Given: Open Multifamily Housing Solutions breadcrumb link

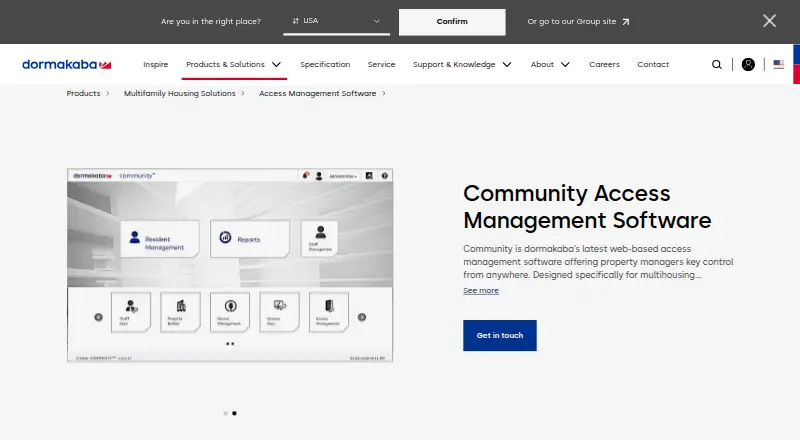Looking at the screenshot, I should [x=180, y=93].
